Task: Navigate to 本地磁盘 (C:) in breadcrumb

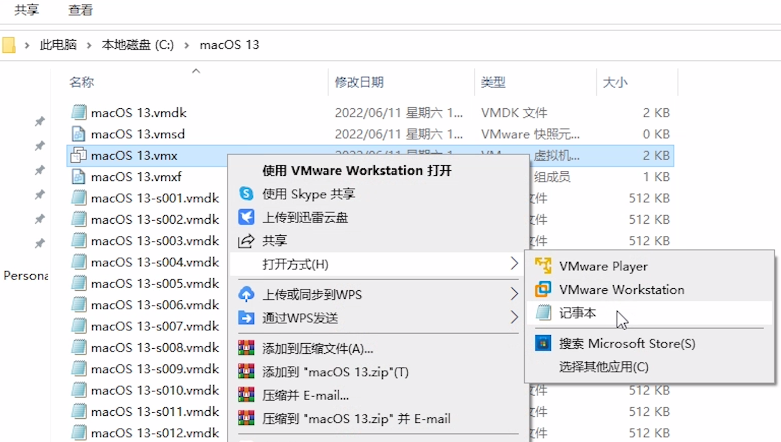Action: pos(137,45)
